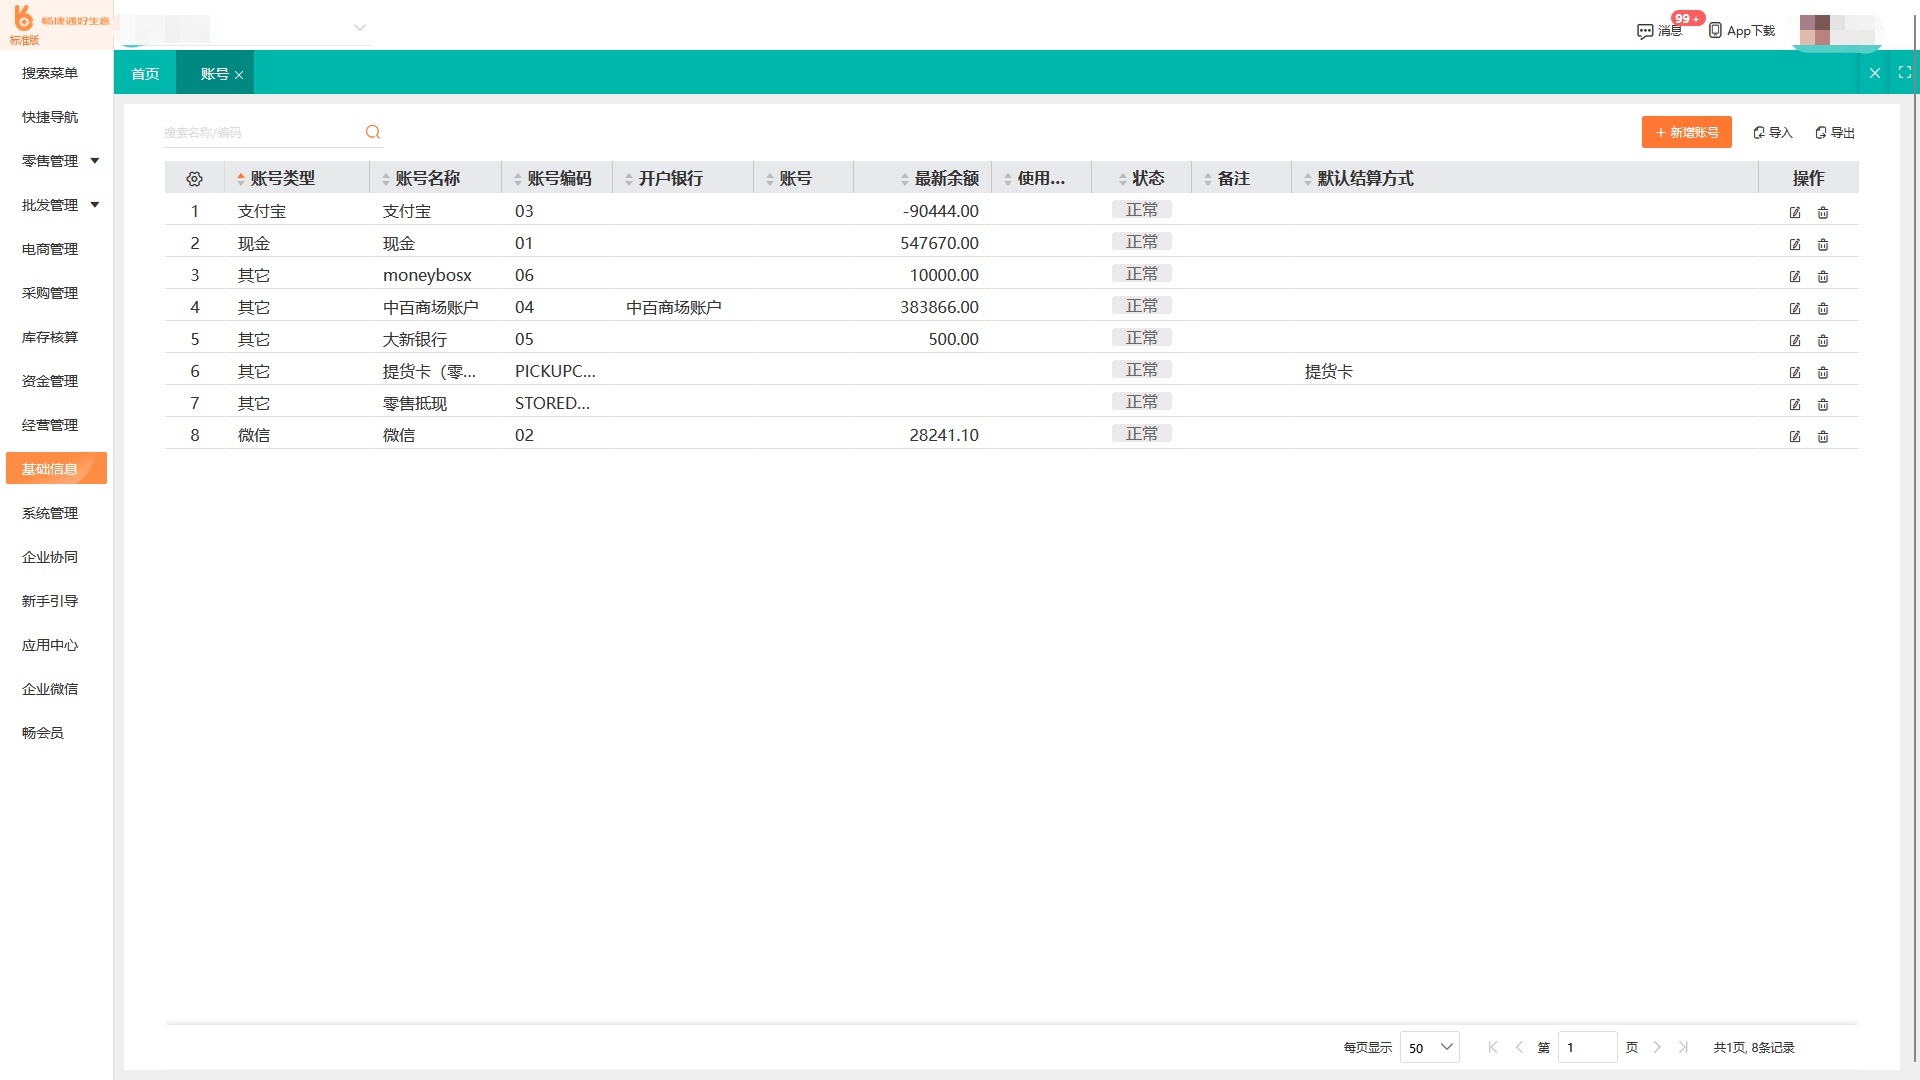
Task: Expand the 每页显示 50 records dropdown
Action: pos(1428,1047)
